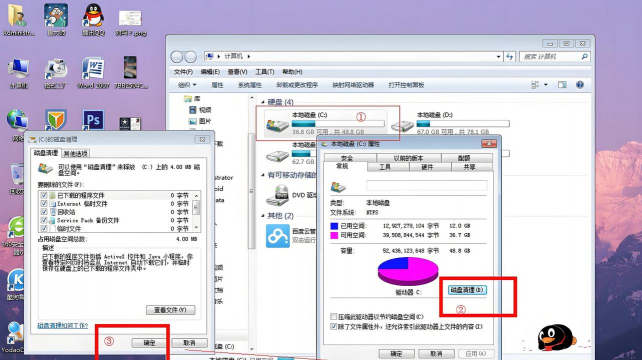Viewport: 642px width, 360px height.
Task: Open the 文件(F) menu
Action: (183, 72)
